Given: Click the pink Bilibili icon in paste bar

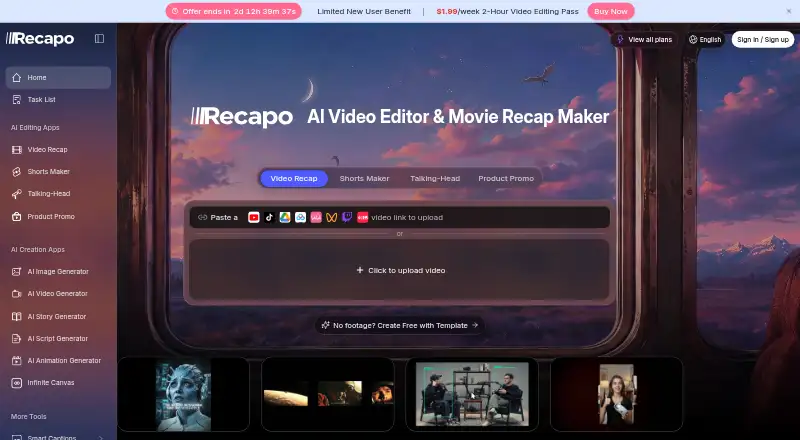Looking at the screenshot, I should click(316, 217).
